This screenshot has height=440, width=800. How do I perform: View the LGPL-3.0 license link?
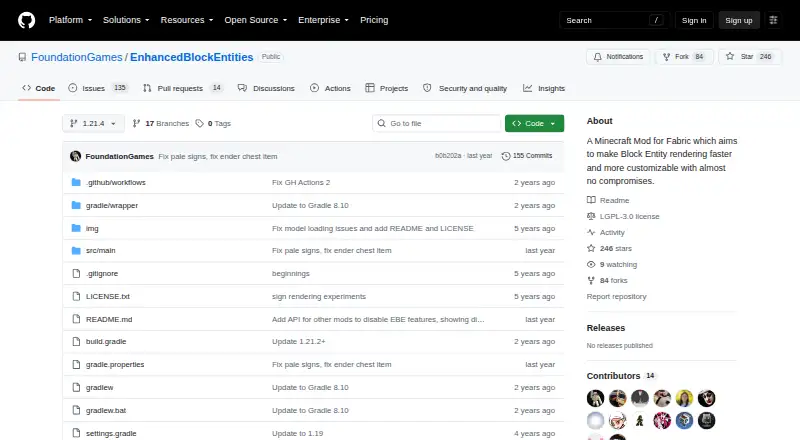623,216
